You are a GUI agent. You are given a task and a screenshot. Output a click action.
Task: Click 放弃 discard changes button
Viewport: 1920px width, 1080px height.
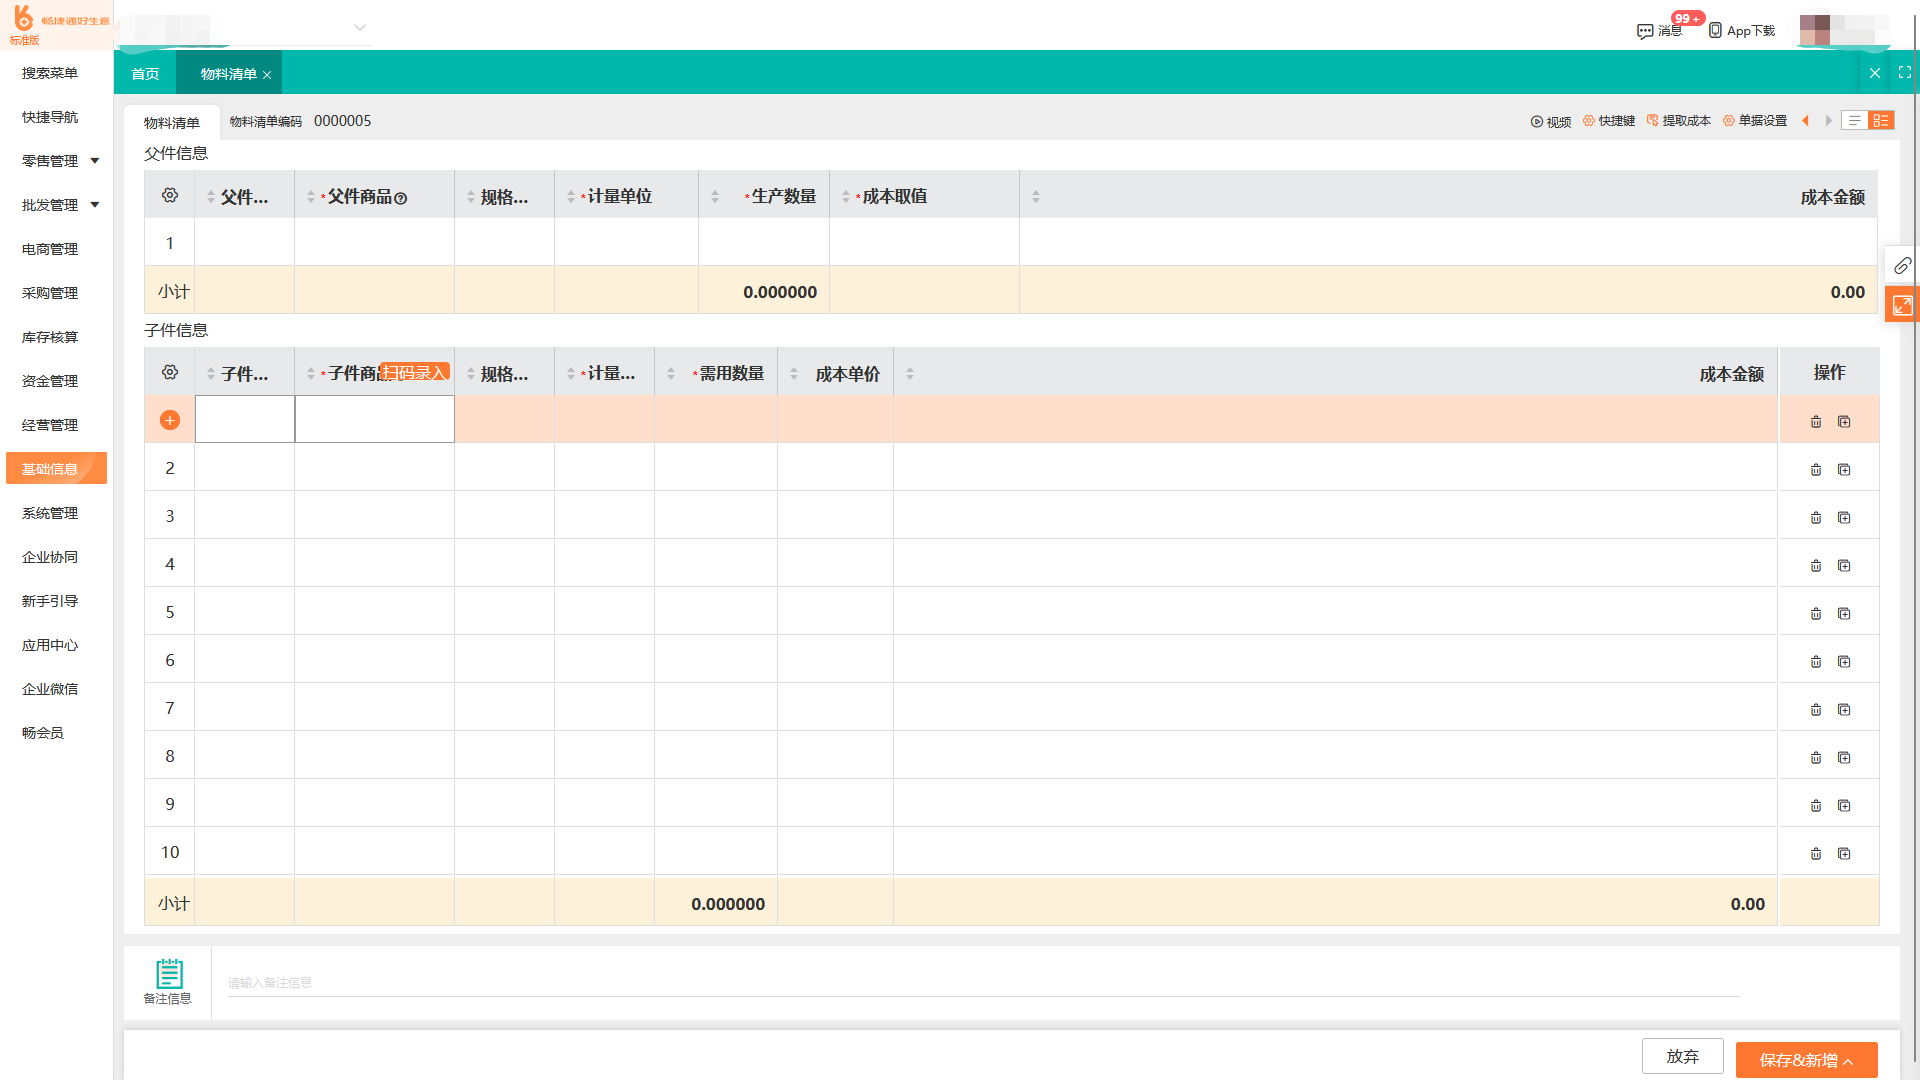pos(1684,1055)
